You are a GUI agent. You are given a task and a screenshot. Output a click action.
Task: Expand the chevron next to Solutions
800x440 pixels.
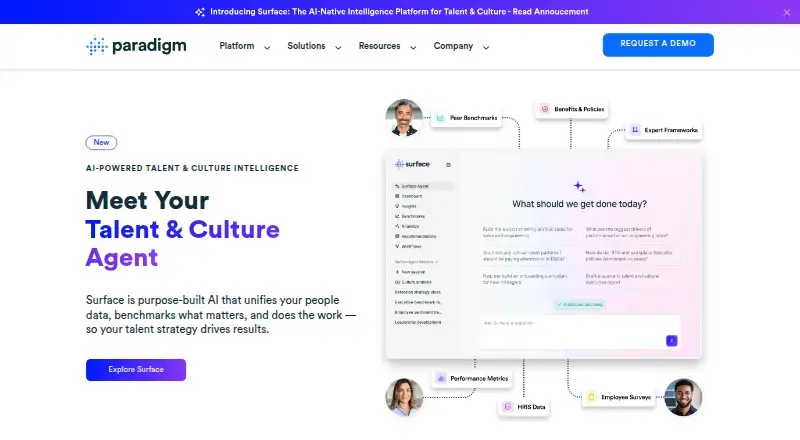[x=338, y=47]
